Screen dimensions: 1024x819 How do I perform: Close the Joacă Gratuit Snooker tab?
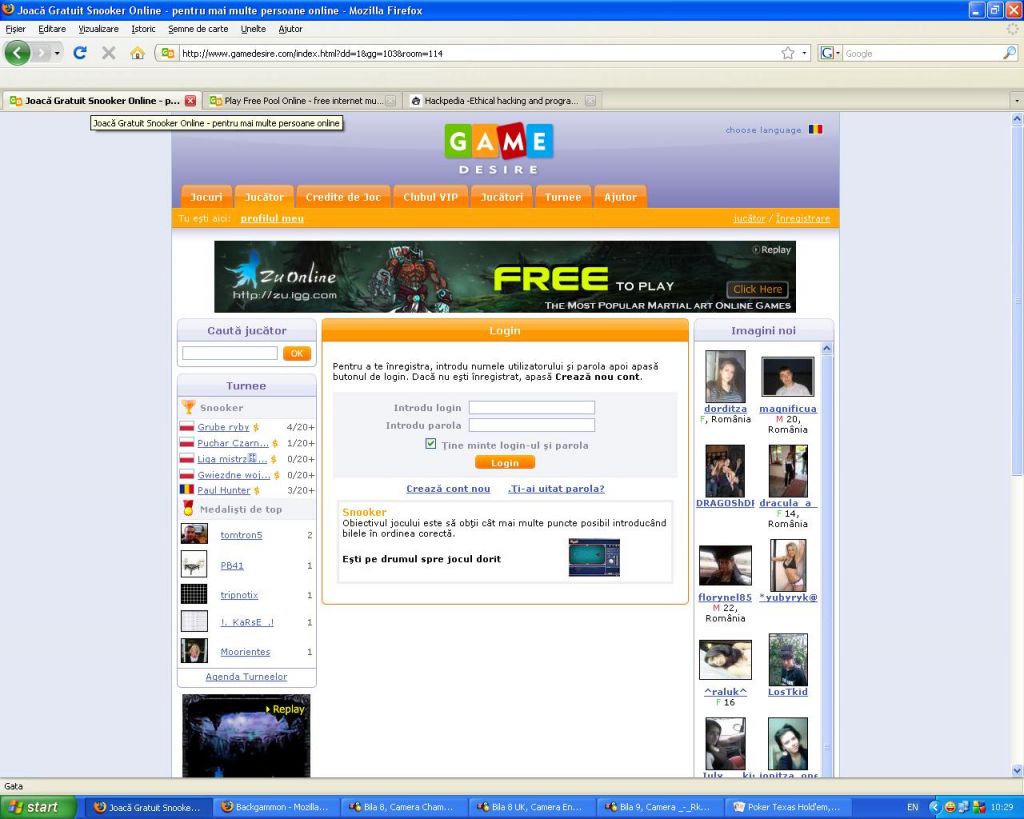[x=190, y=101]
